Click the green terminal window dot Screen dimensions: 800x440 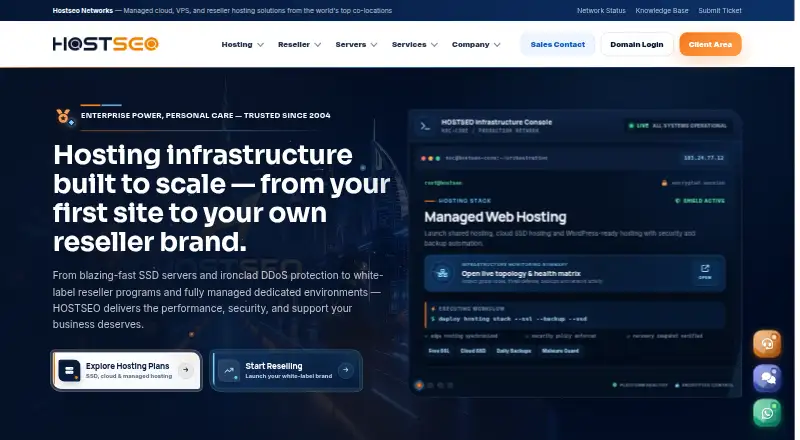(438, 158)
